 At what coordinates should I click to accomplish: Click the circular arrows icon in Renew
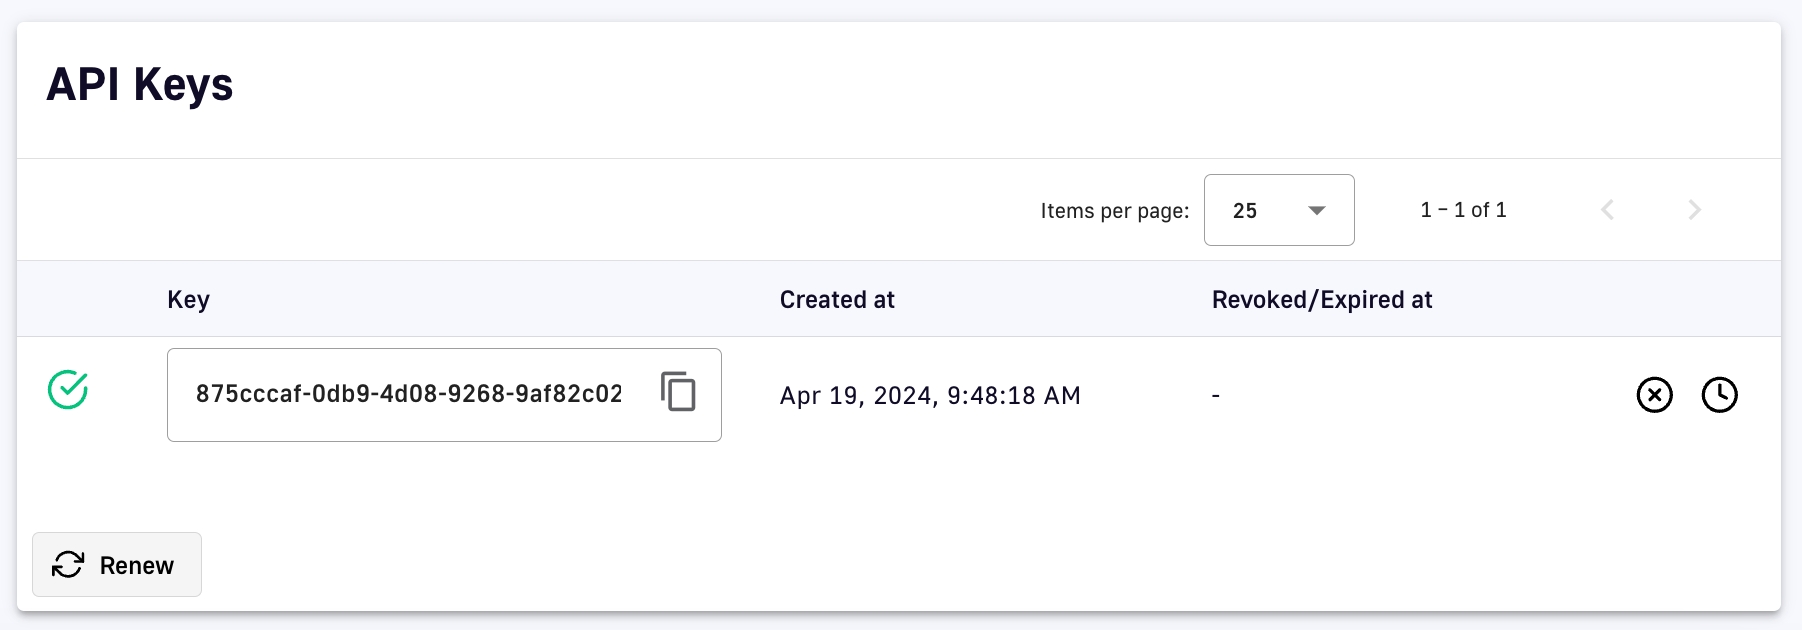68,565
